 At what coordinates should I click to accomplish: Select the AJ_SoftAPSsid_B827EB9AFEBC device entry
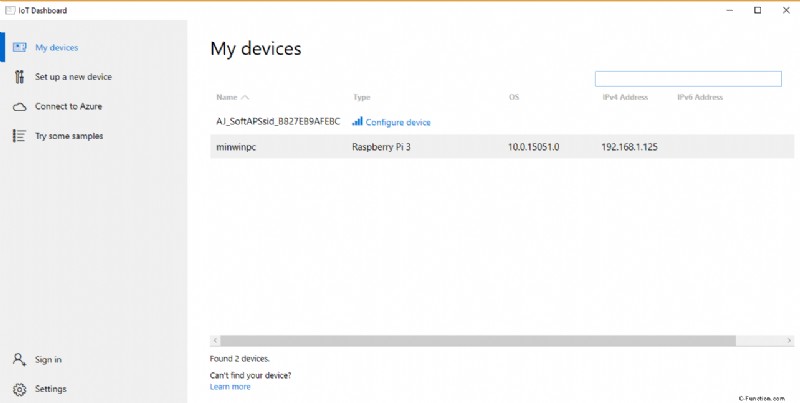[x=278, y=122]
